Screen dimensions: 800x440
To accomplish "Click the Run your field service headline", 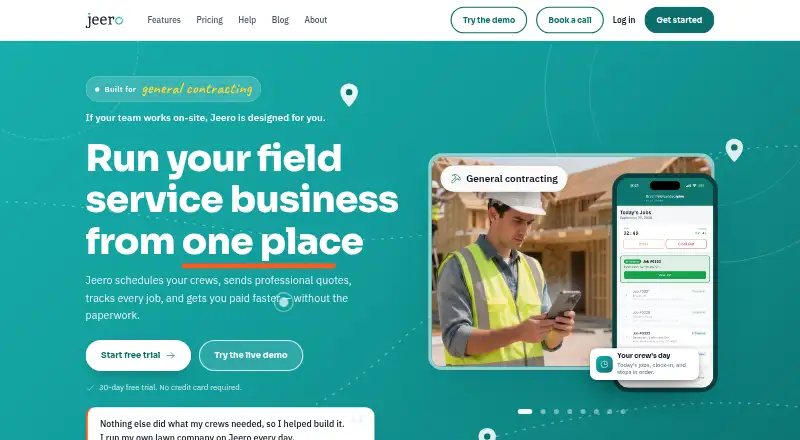I will pyautogui.click(x=242, y=200).
